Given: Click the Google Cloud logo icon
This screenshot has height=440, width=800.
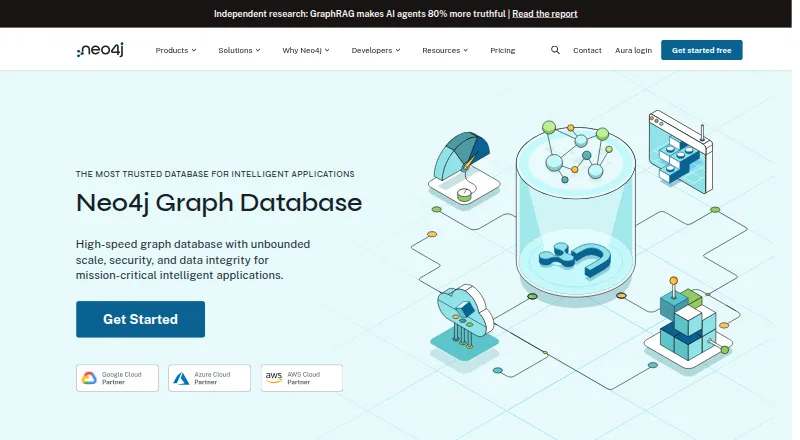Looking at the screenshot, I should pyautogui.click(x=89, y=378).
